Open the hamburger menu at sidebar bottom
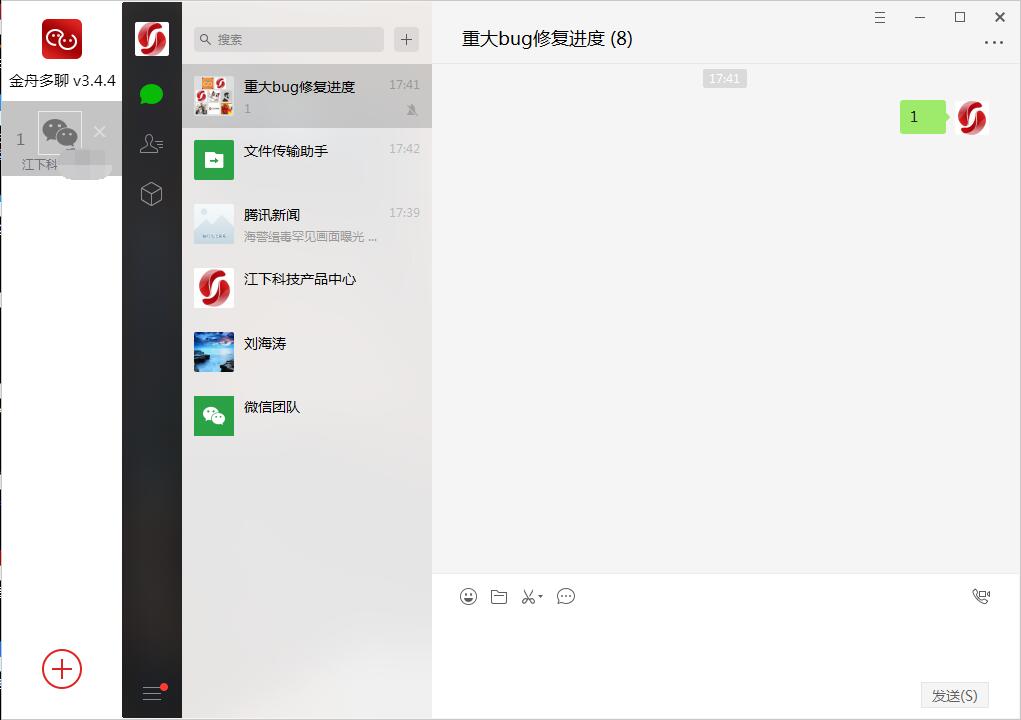1021x720 pixels. point(150,691)
